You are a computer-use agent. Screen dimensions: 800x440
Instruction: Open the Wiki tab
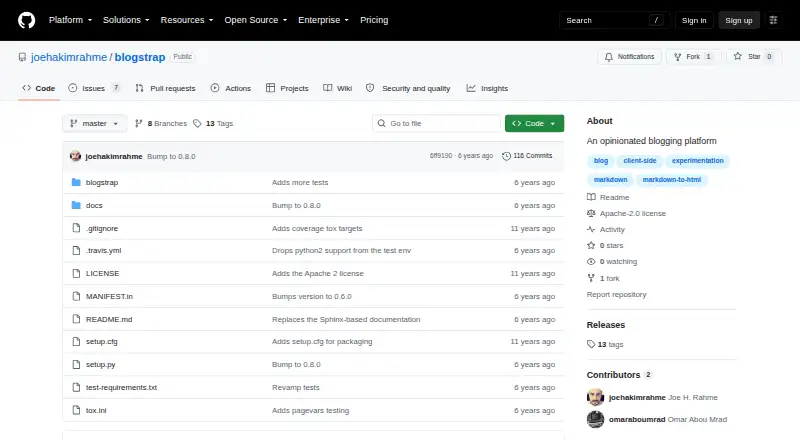[338, 88]
